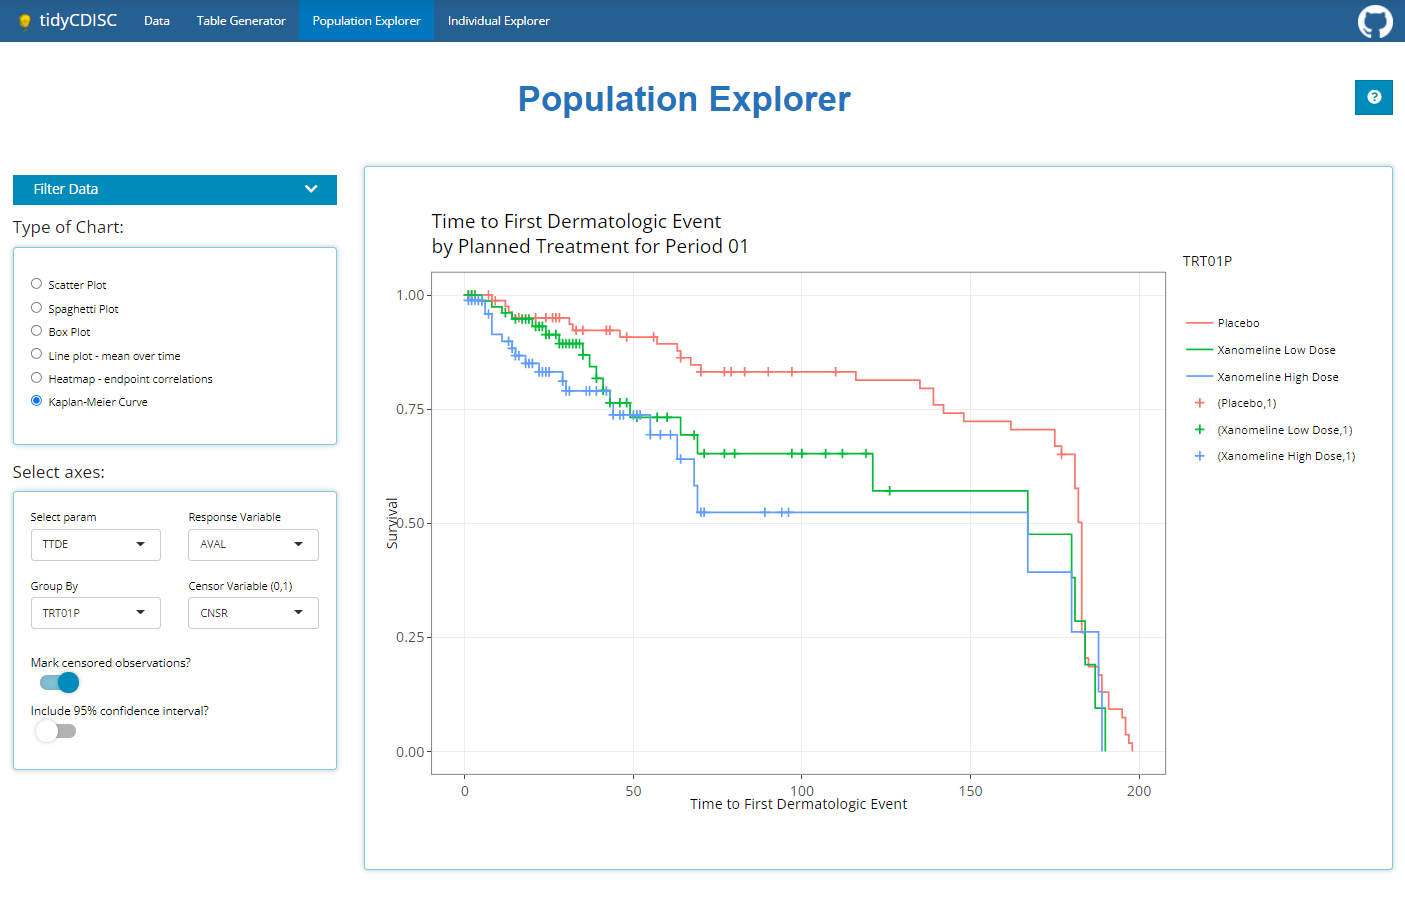Click the Placebo red legend line
This screenshot has width=1405, height=899.
coord(1199,323)
